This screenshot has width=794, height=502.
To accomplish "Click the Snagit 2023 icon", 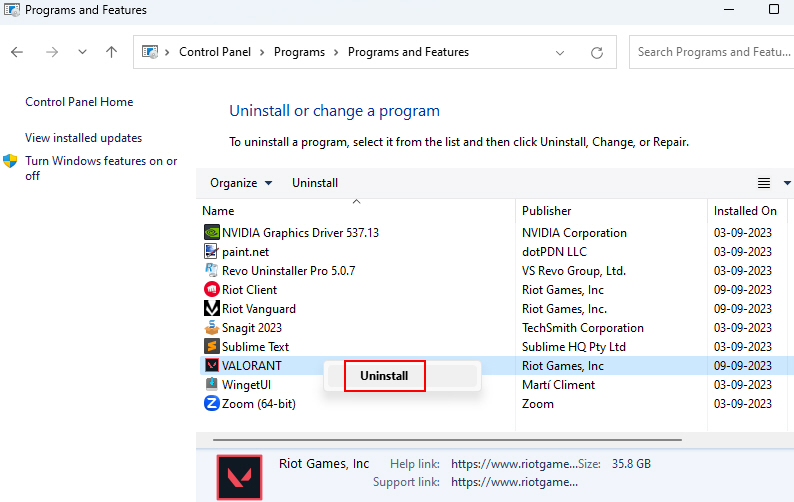I will click(212, 327).
